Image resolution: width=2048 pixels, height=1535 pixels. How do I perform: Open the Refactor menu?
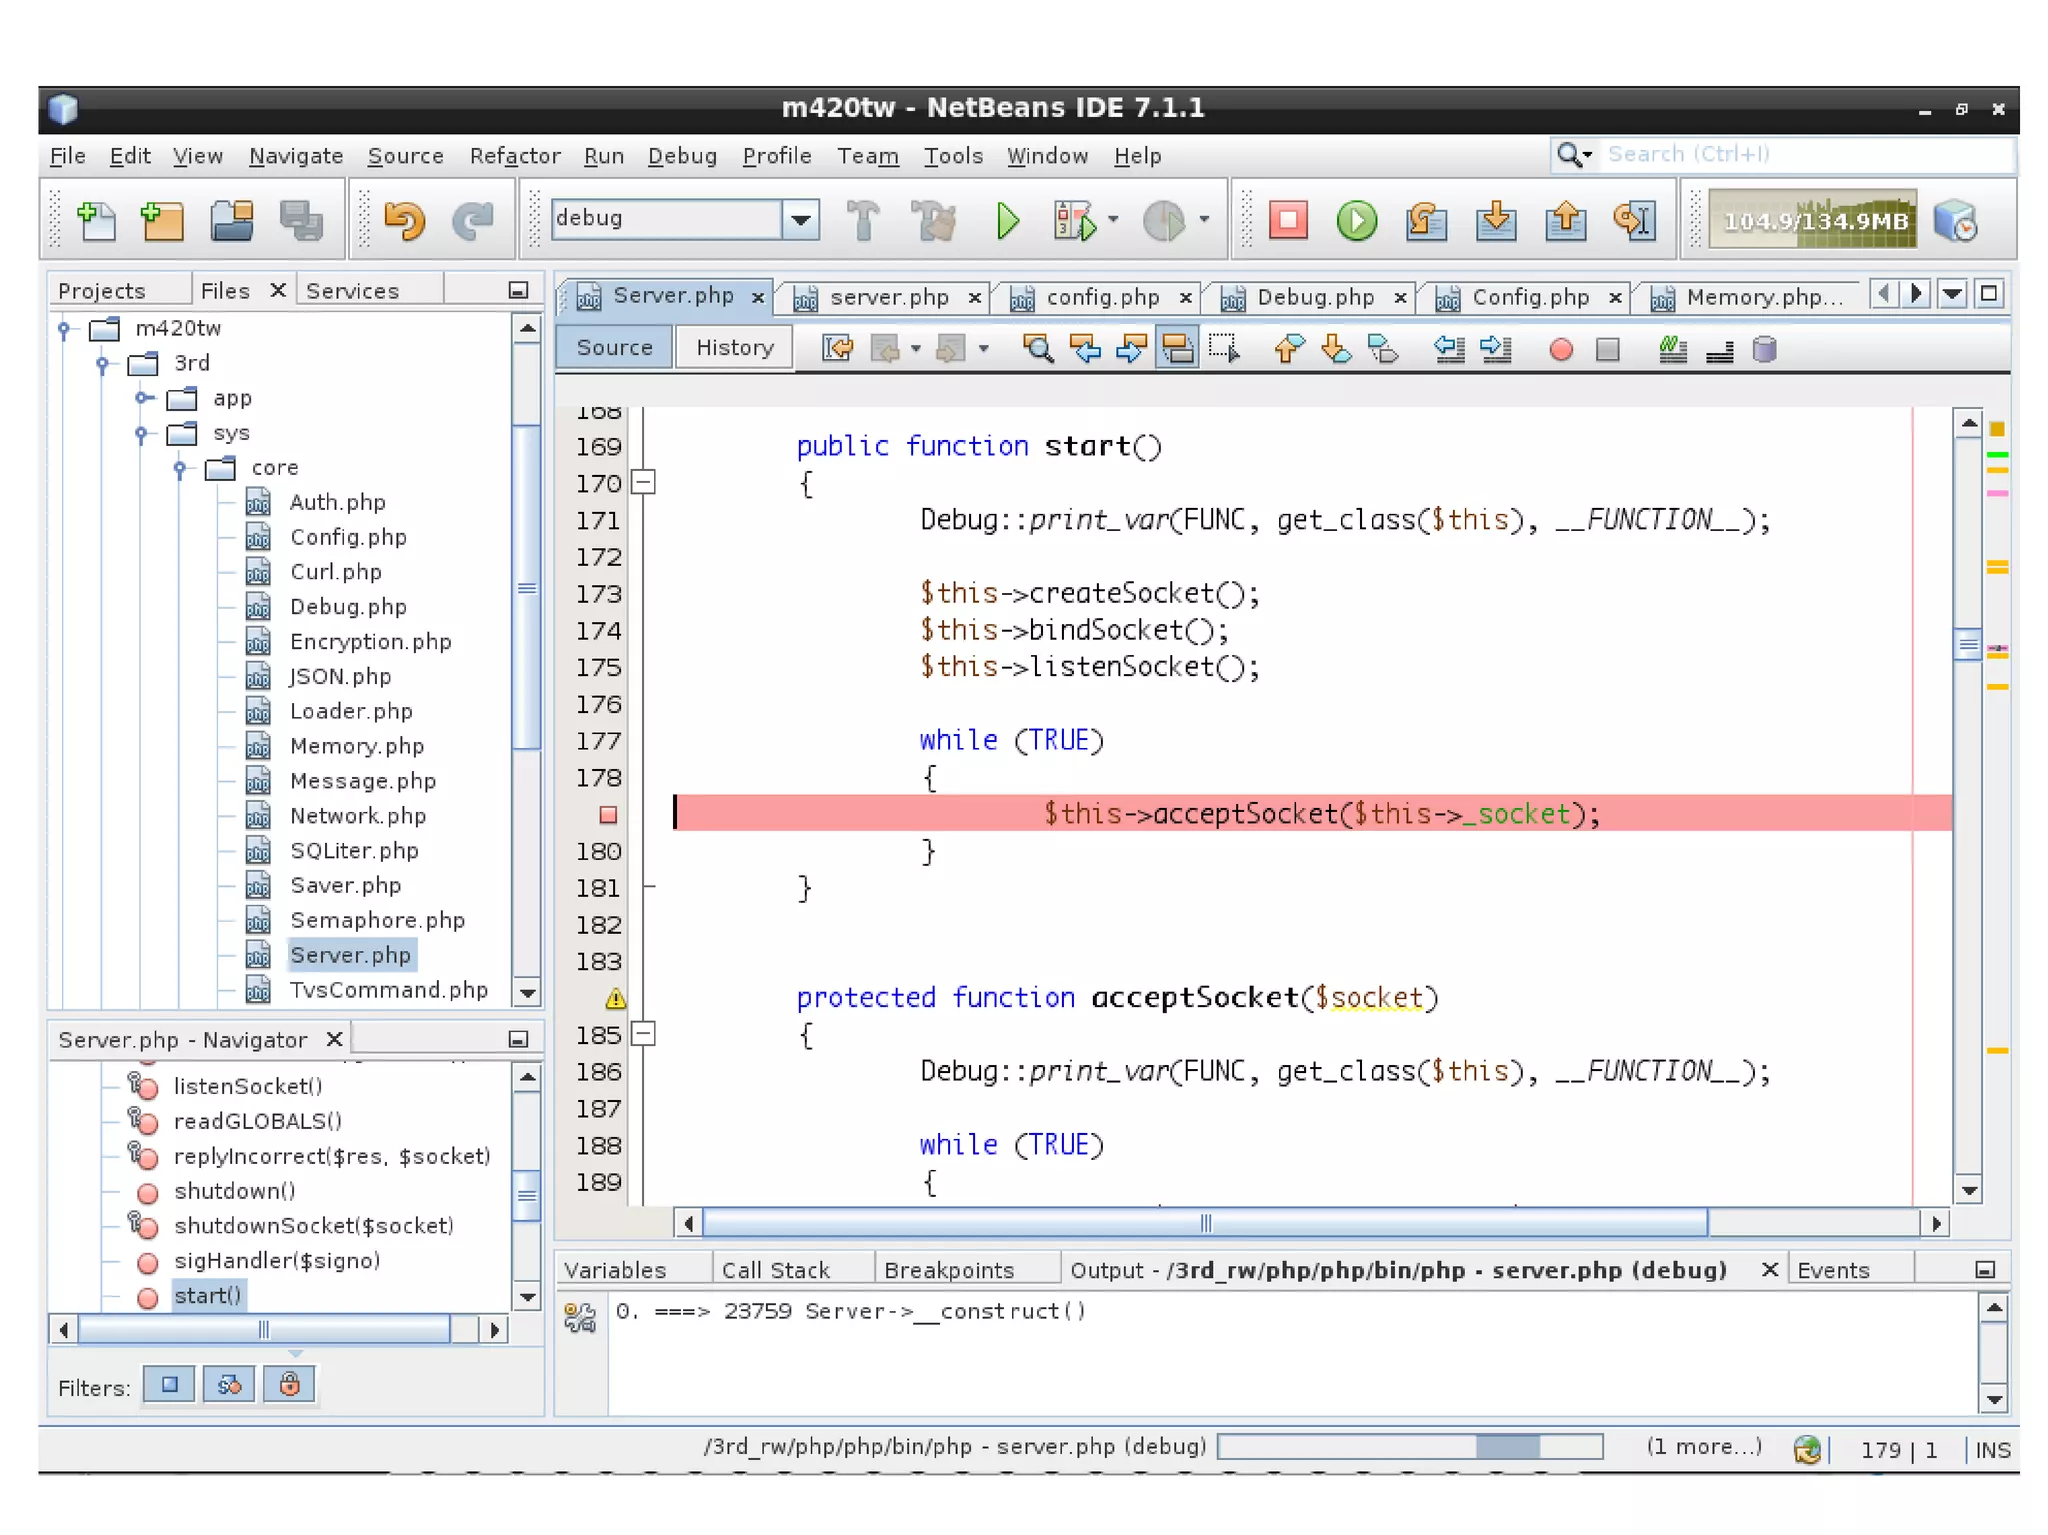[x=514, y=156]
